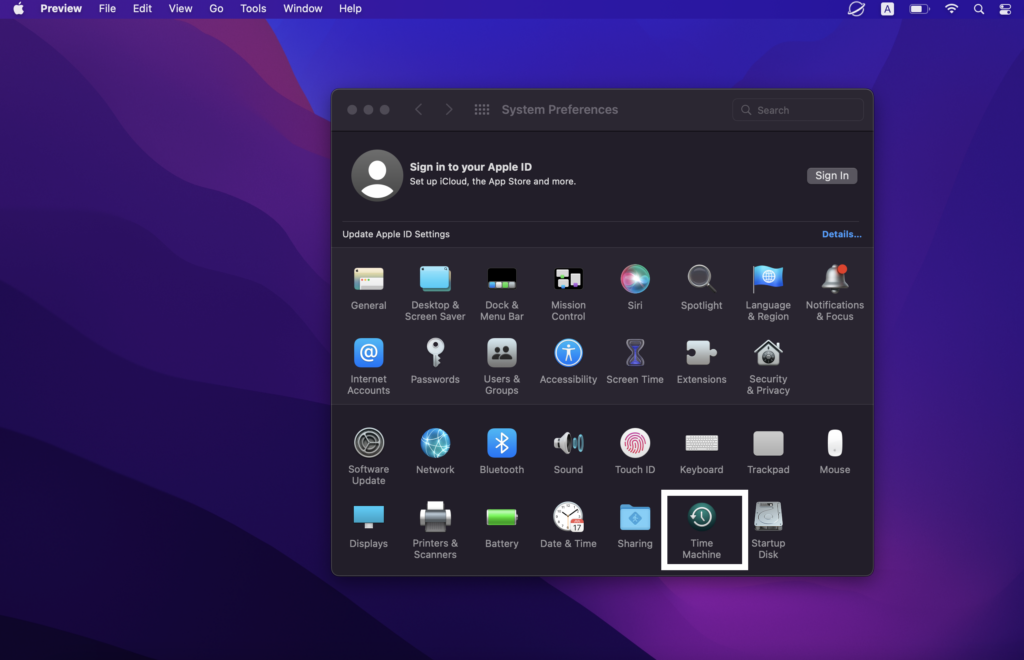The width and height of the screenshot is (1024, 660).
Task: Click the planet-shaped icon in menu bar
Action: (x=856, y=9)
